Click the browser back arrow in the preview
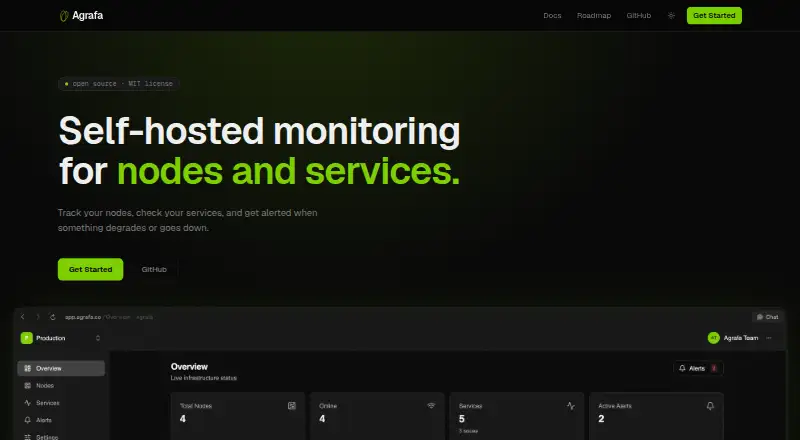This screenshot has width=800, height=440. tap(22, 317)
